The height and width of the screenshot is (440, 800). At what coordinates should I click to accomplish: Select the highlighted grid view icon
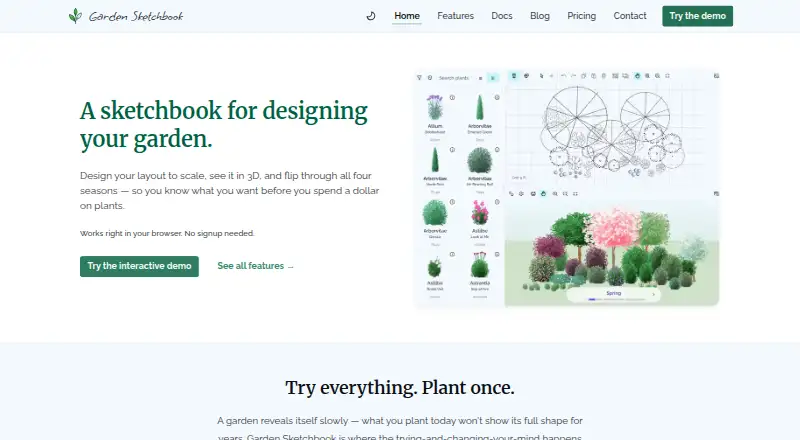pos(493,78)
